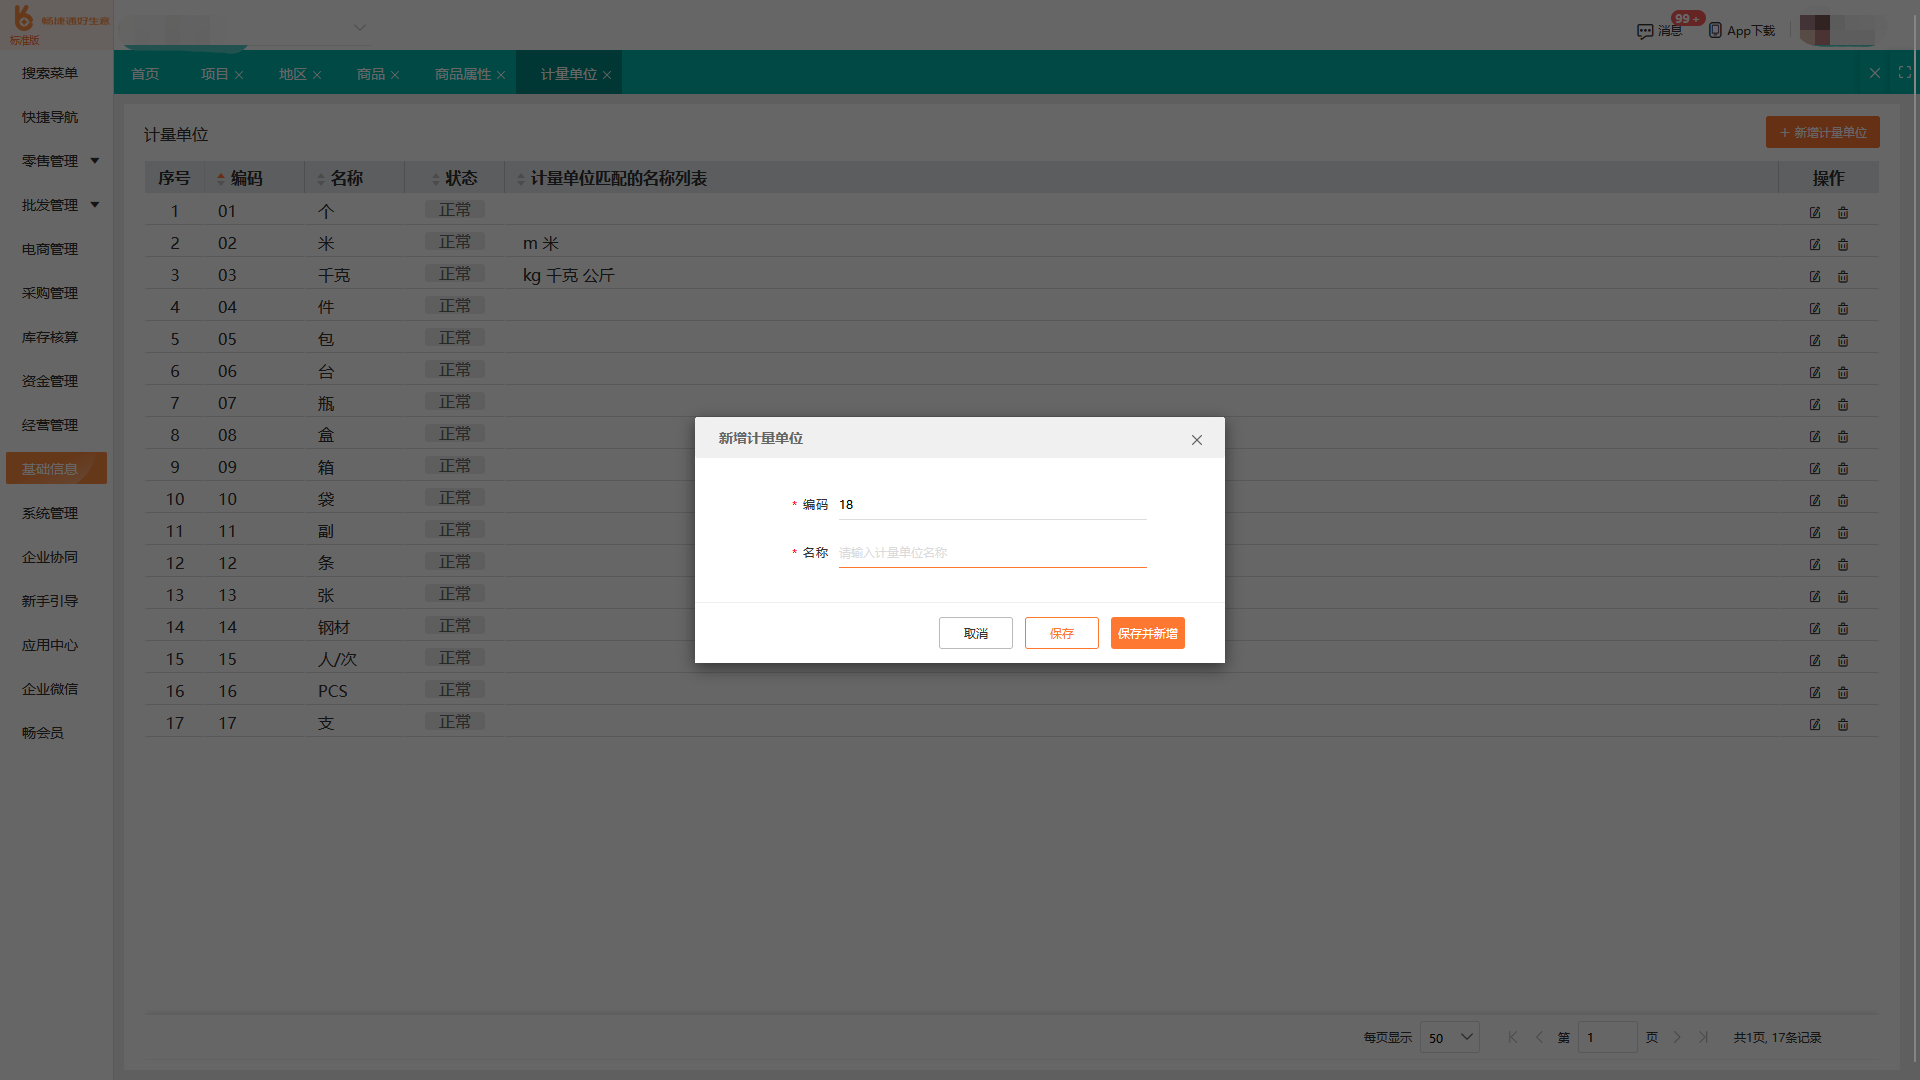The image size is (1920, 1080).
Task: Click the delete icon for row 16 PCS
Action: (1844, 691)
